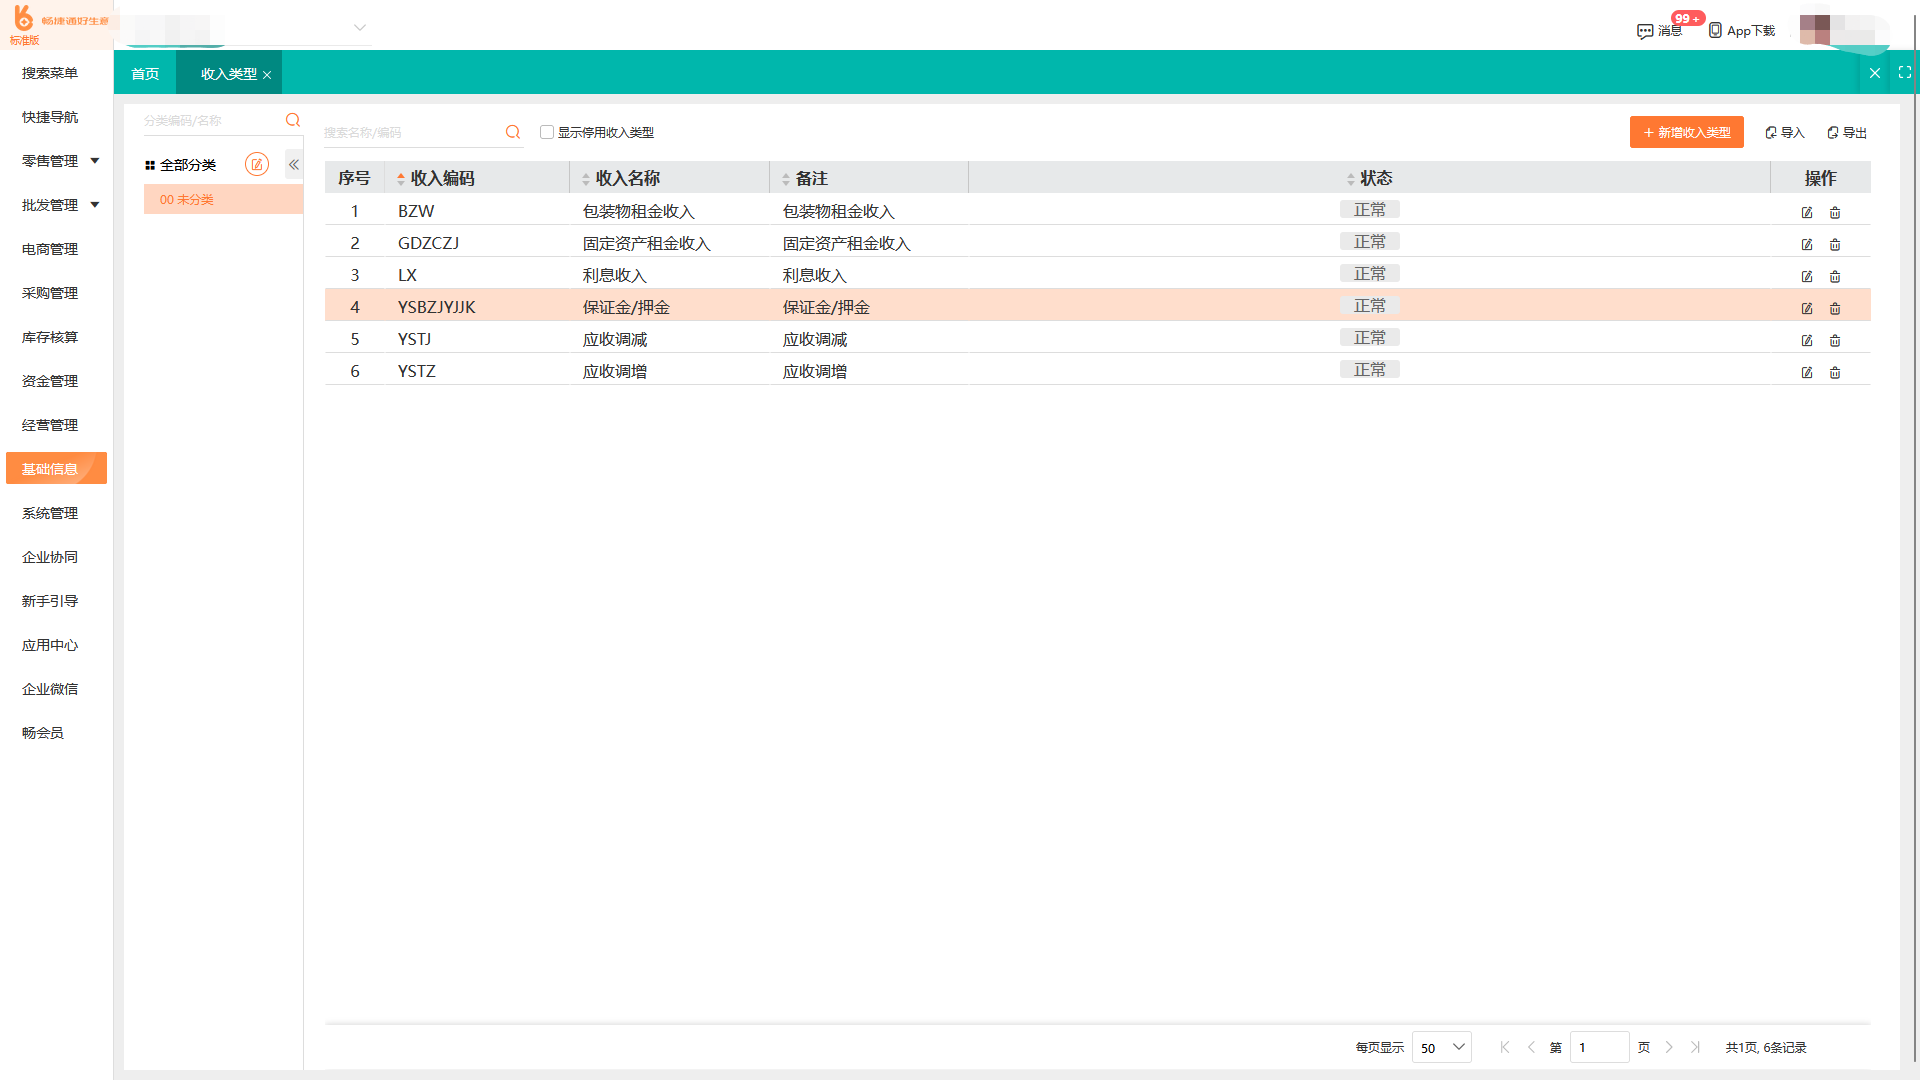
Task: Click the collapse left panel arrow icon
Action: 294,162
